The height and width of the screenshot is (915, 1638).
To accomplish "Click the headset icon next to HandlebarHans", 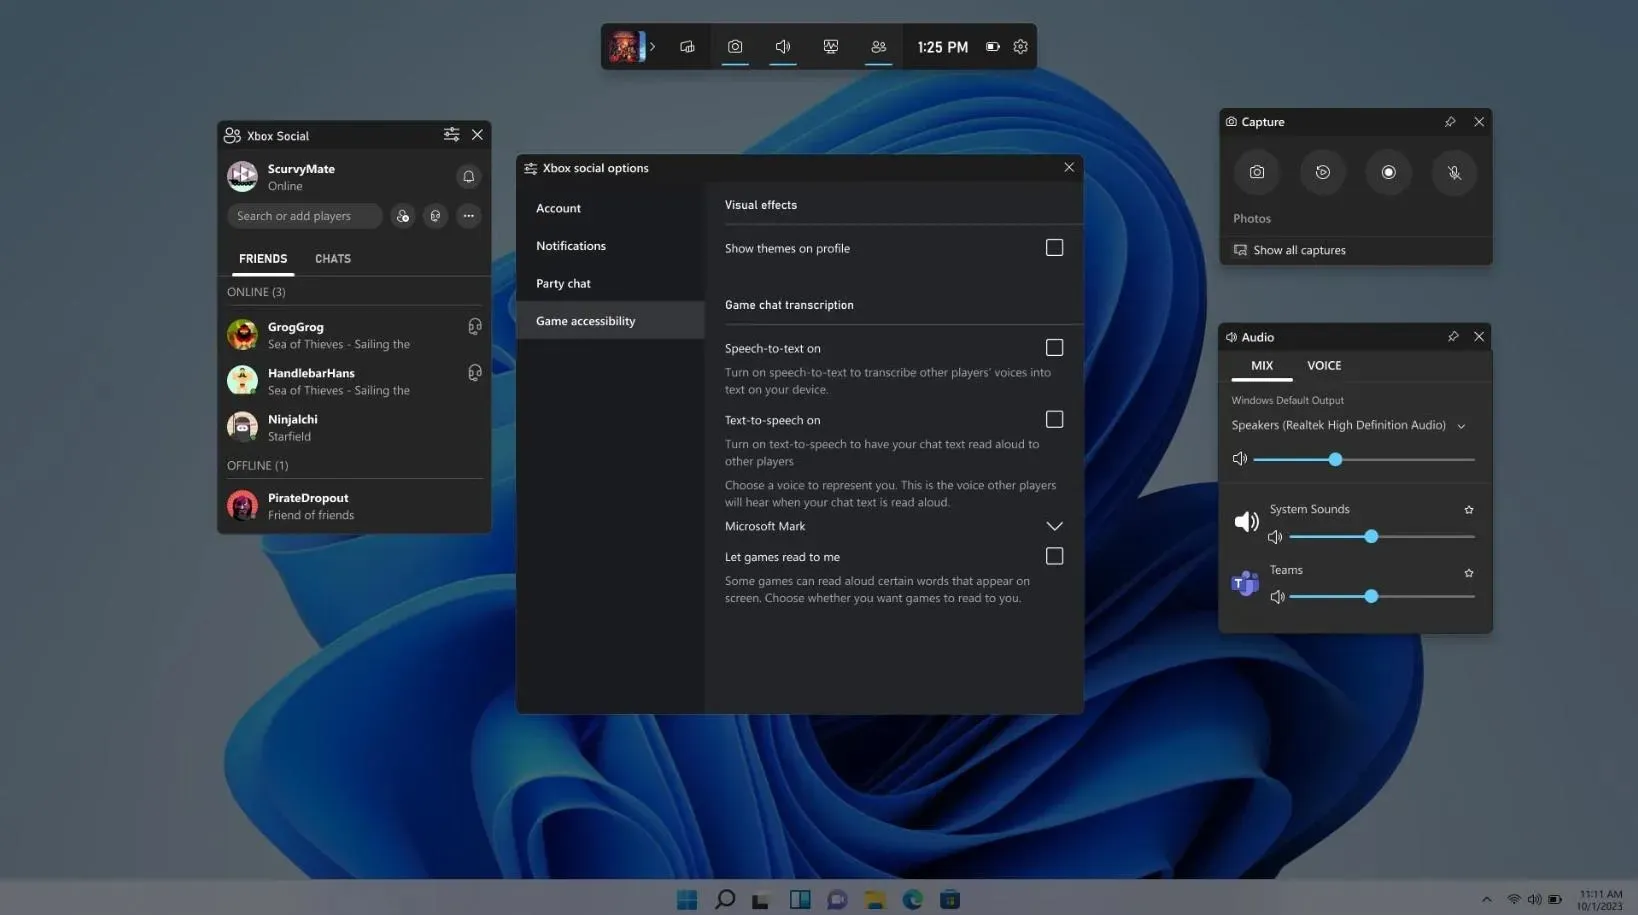I will pos(475,372).
